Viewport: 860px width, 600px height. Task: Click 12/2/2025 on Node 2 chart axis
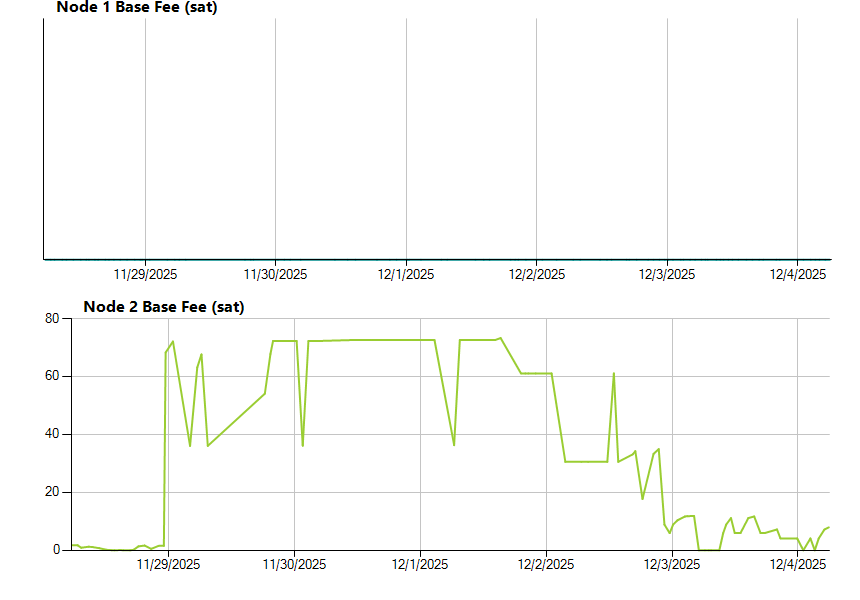click(x=546, y=564)
